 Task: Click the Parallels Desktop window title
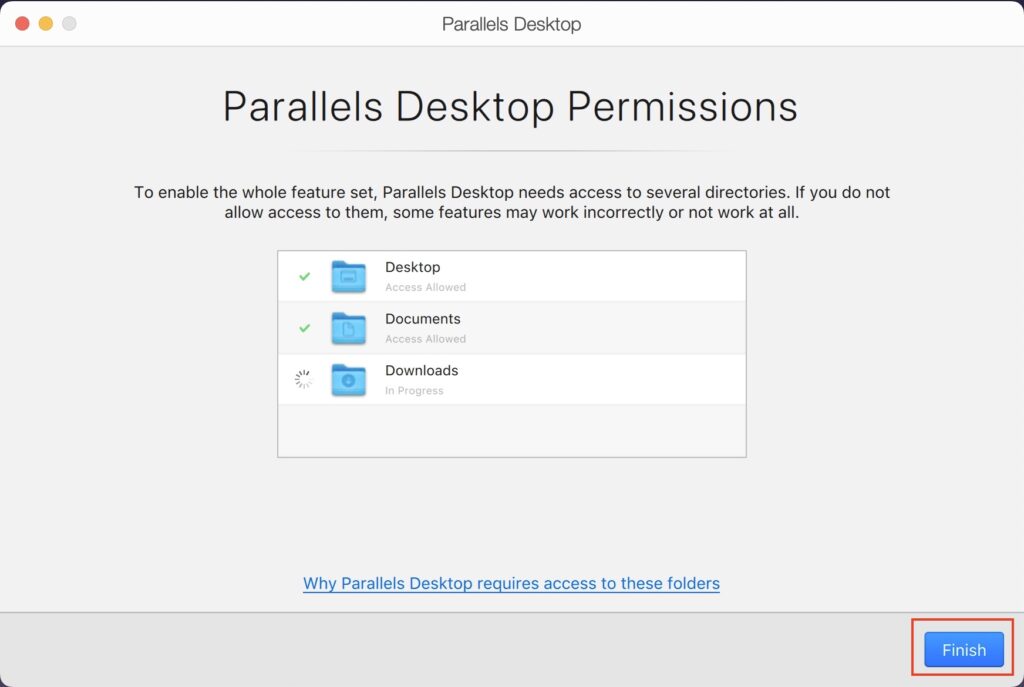tap(511, 24)
